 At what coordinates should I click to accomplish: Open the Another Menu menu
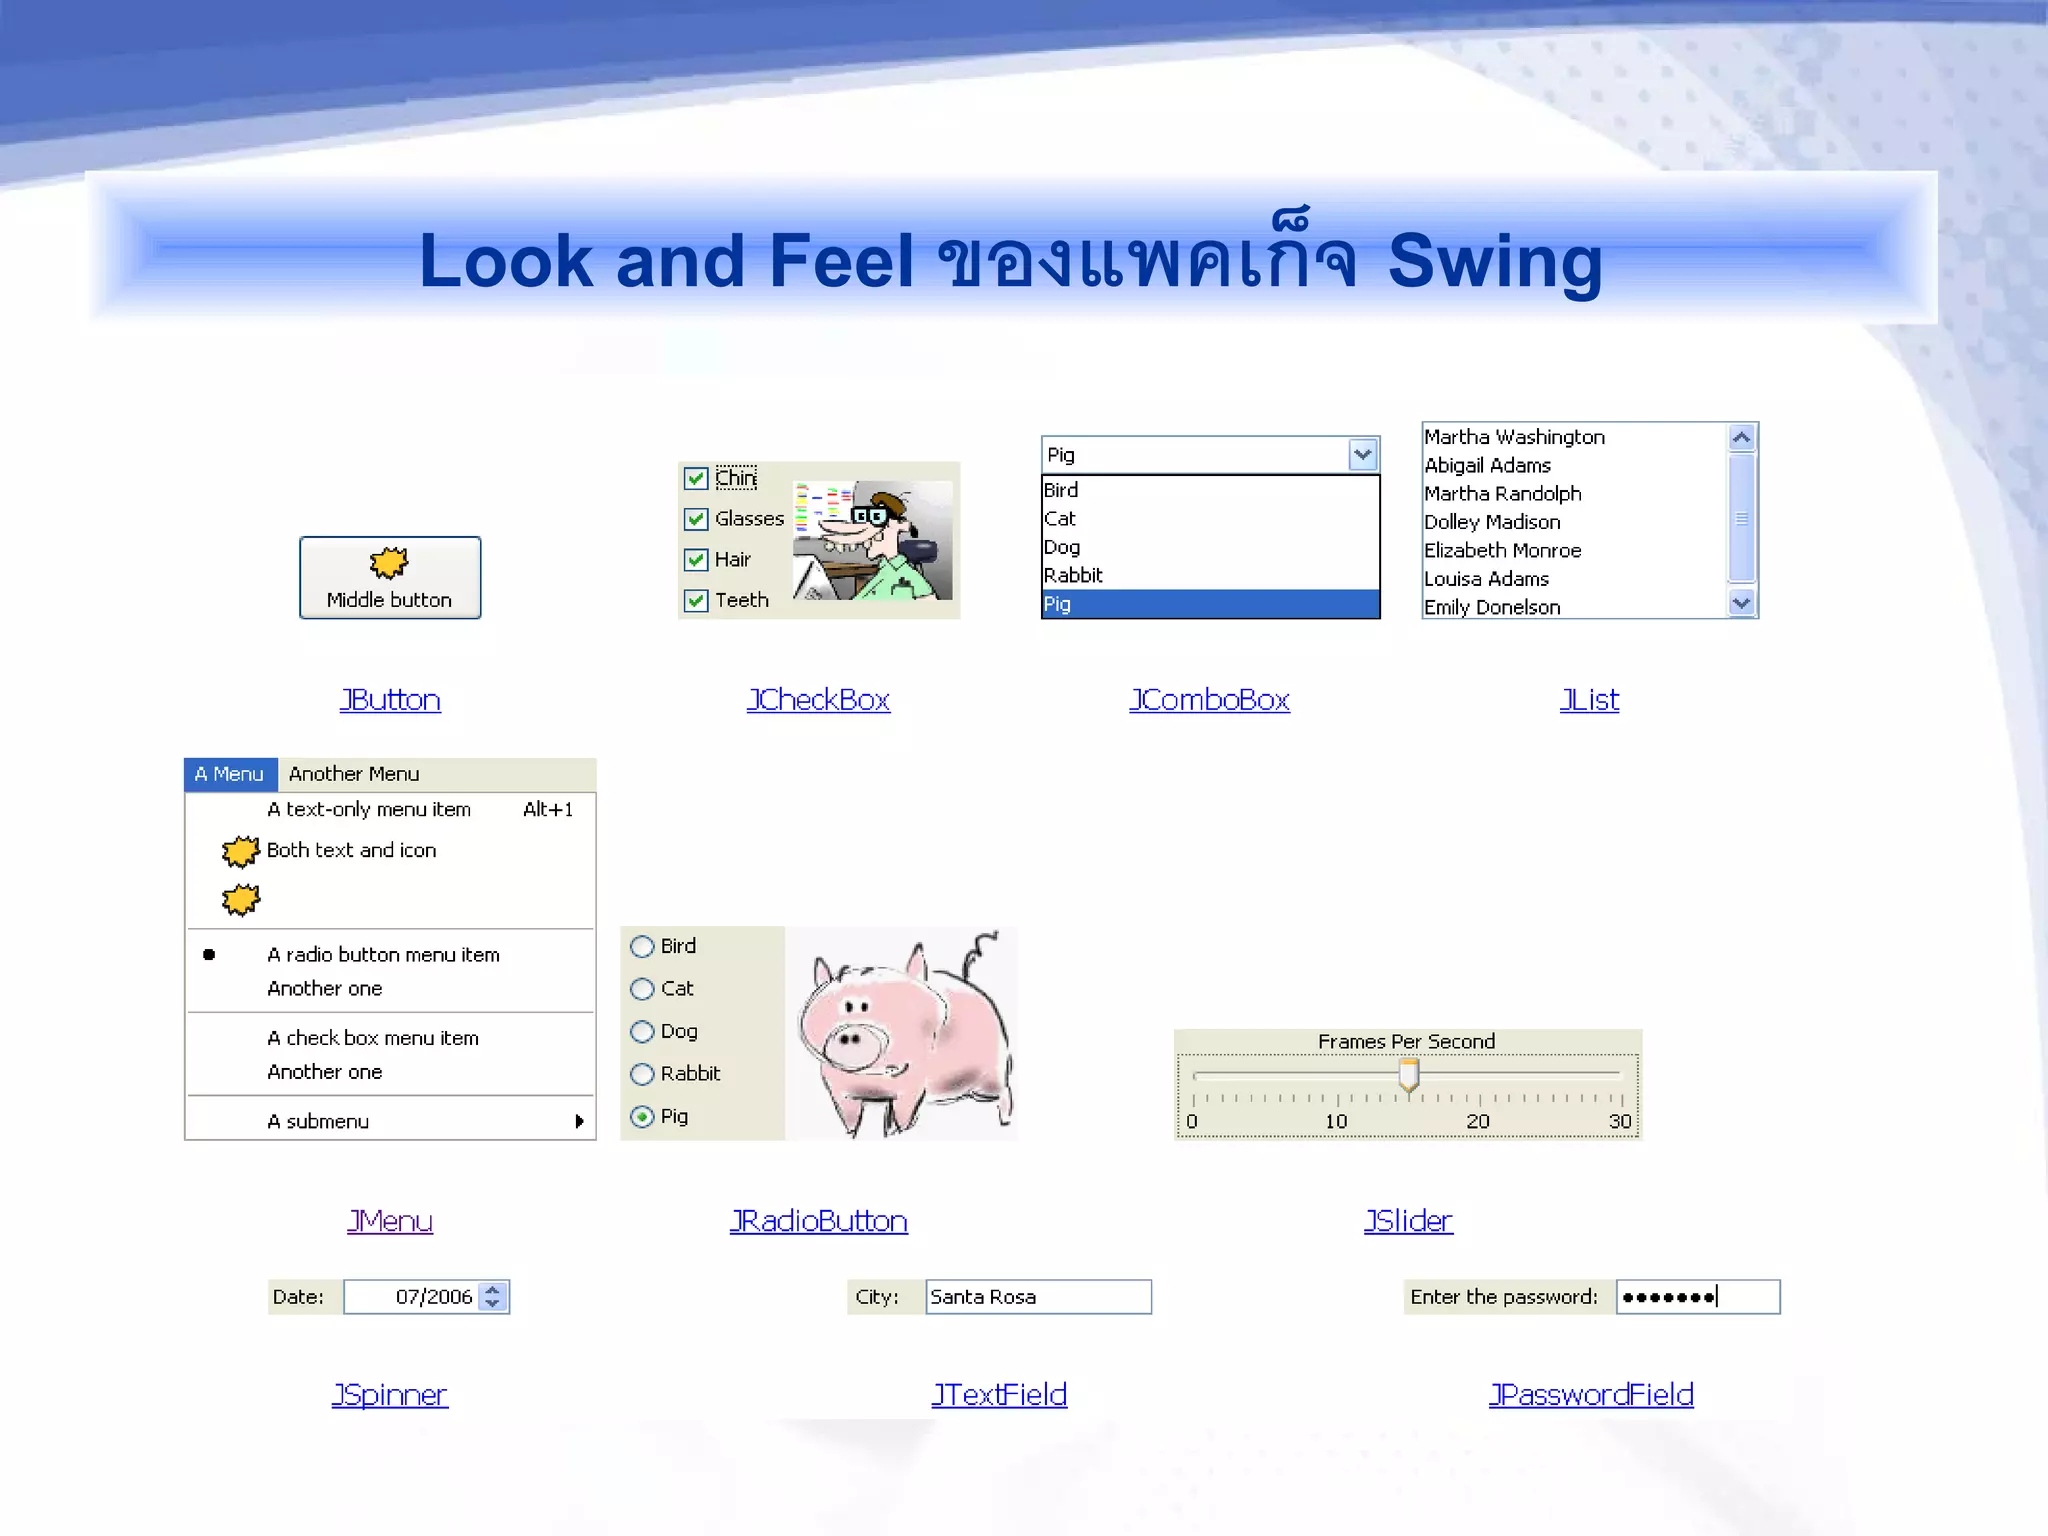click(354, 774)
